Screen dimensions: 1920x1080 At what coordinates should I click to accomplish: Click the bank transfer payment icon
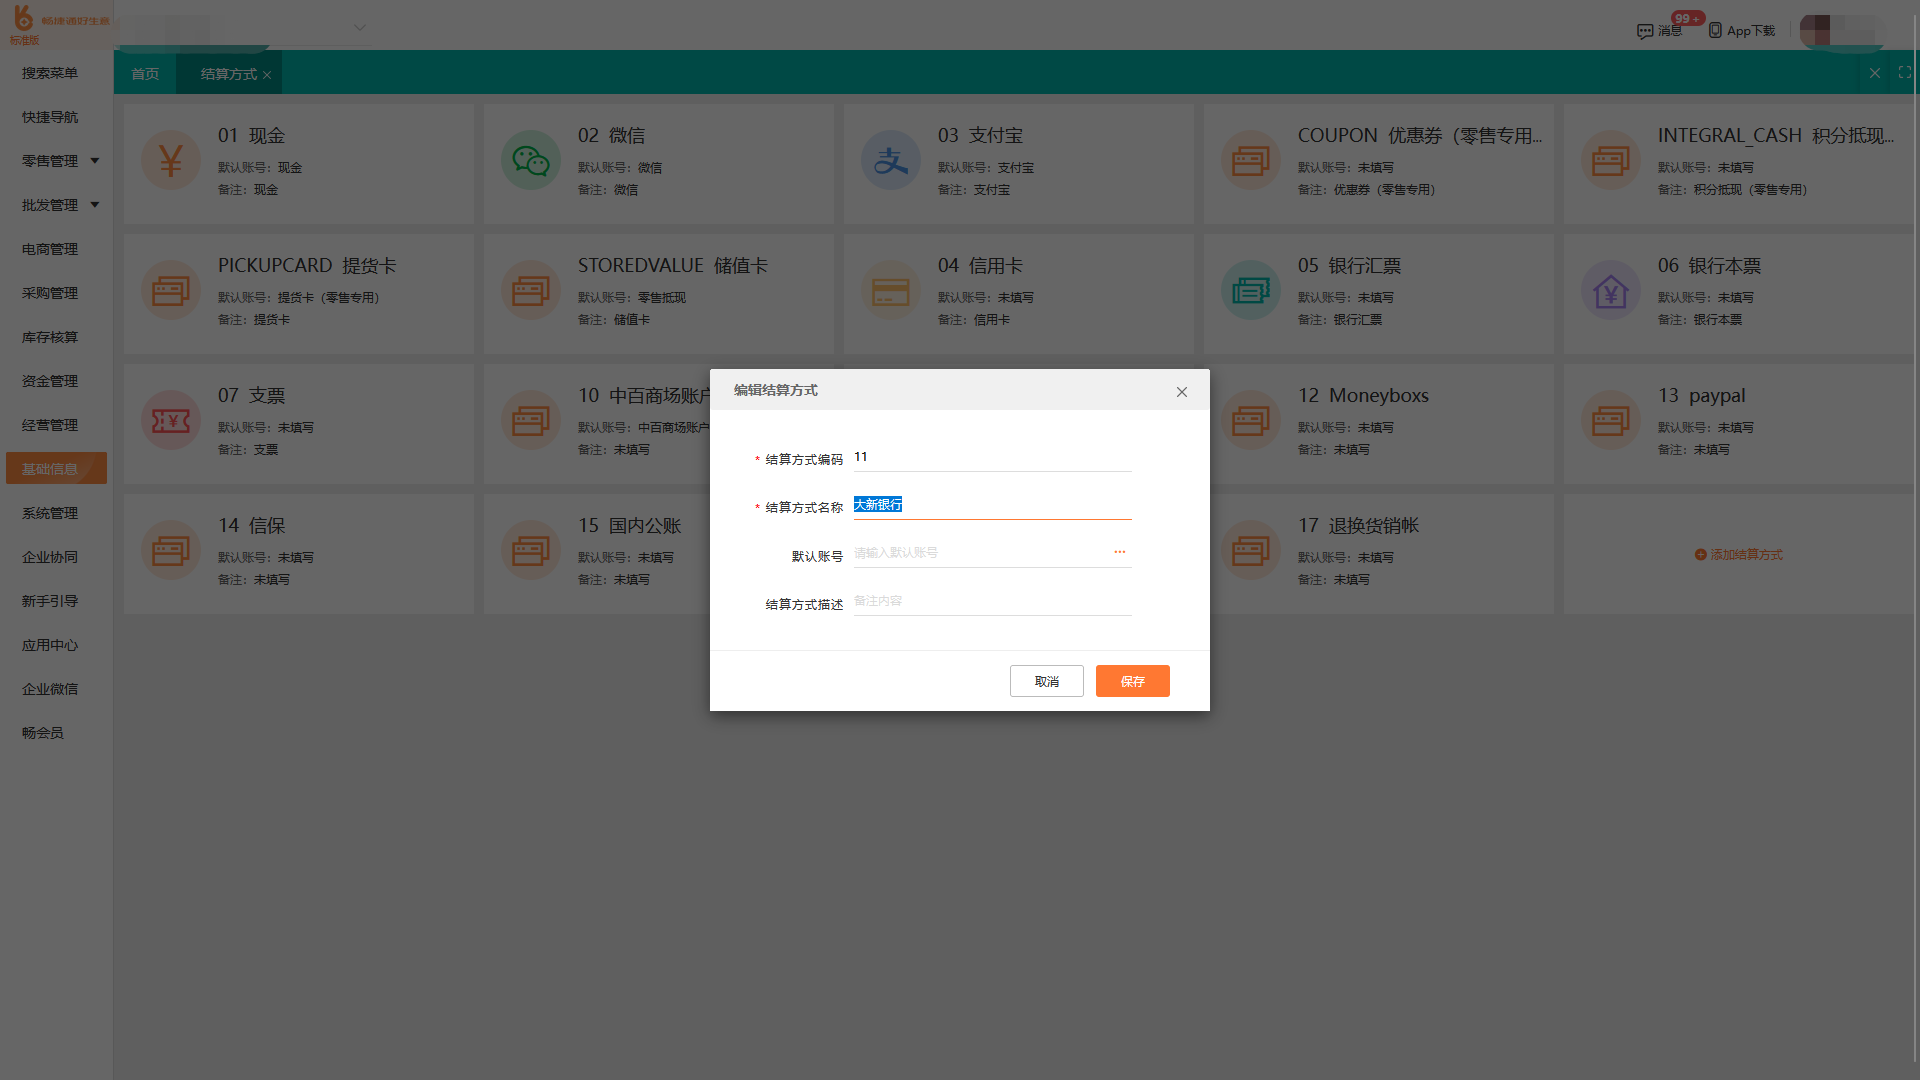coord(1251,289)
